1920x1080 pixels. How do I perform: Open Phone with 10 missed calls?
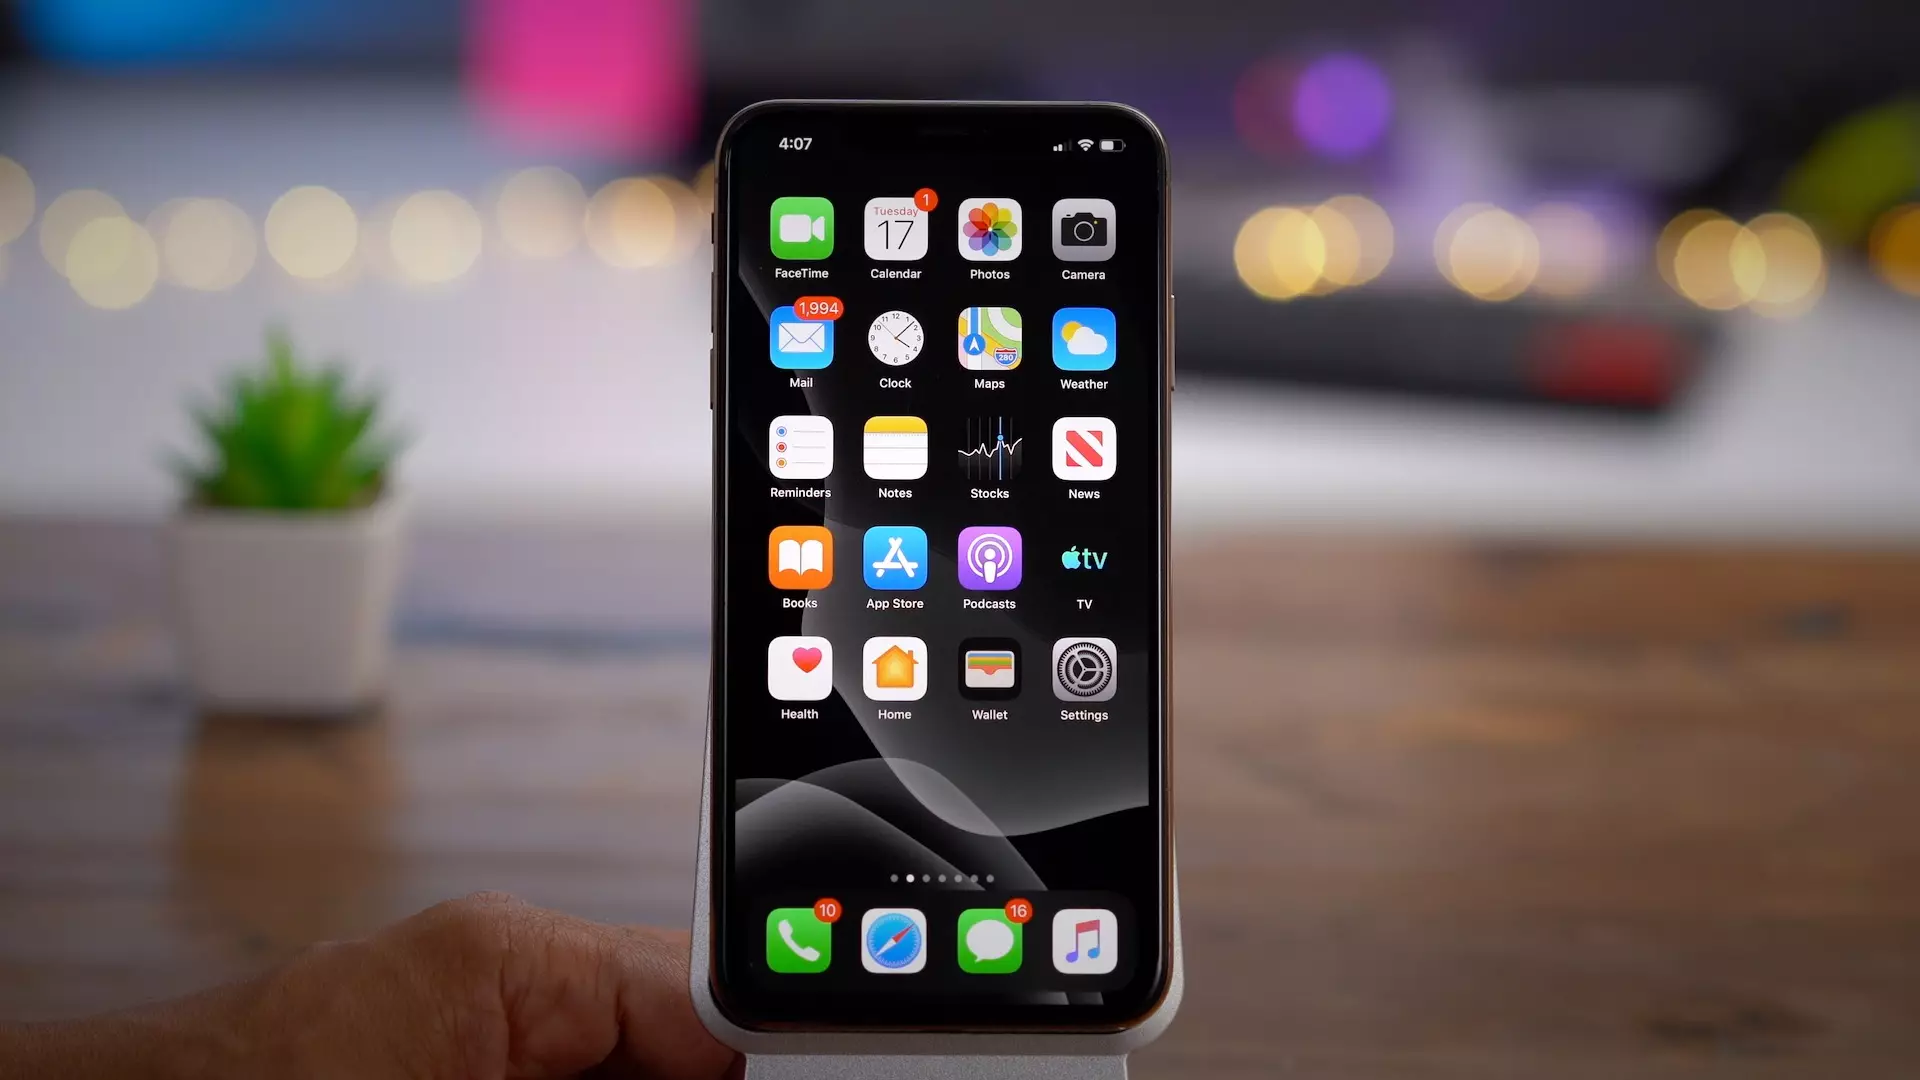[x=800, y=942]
